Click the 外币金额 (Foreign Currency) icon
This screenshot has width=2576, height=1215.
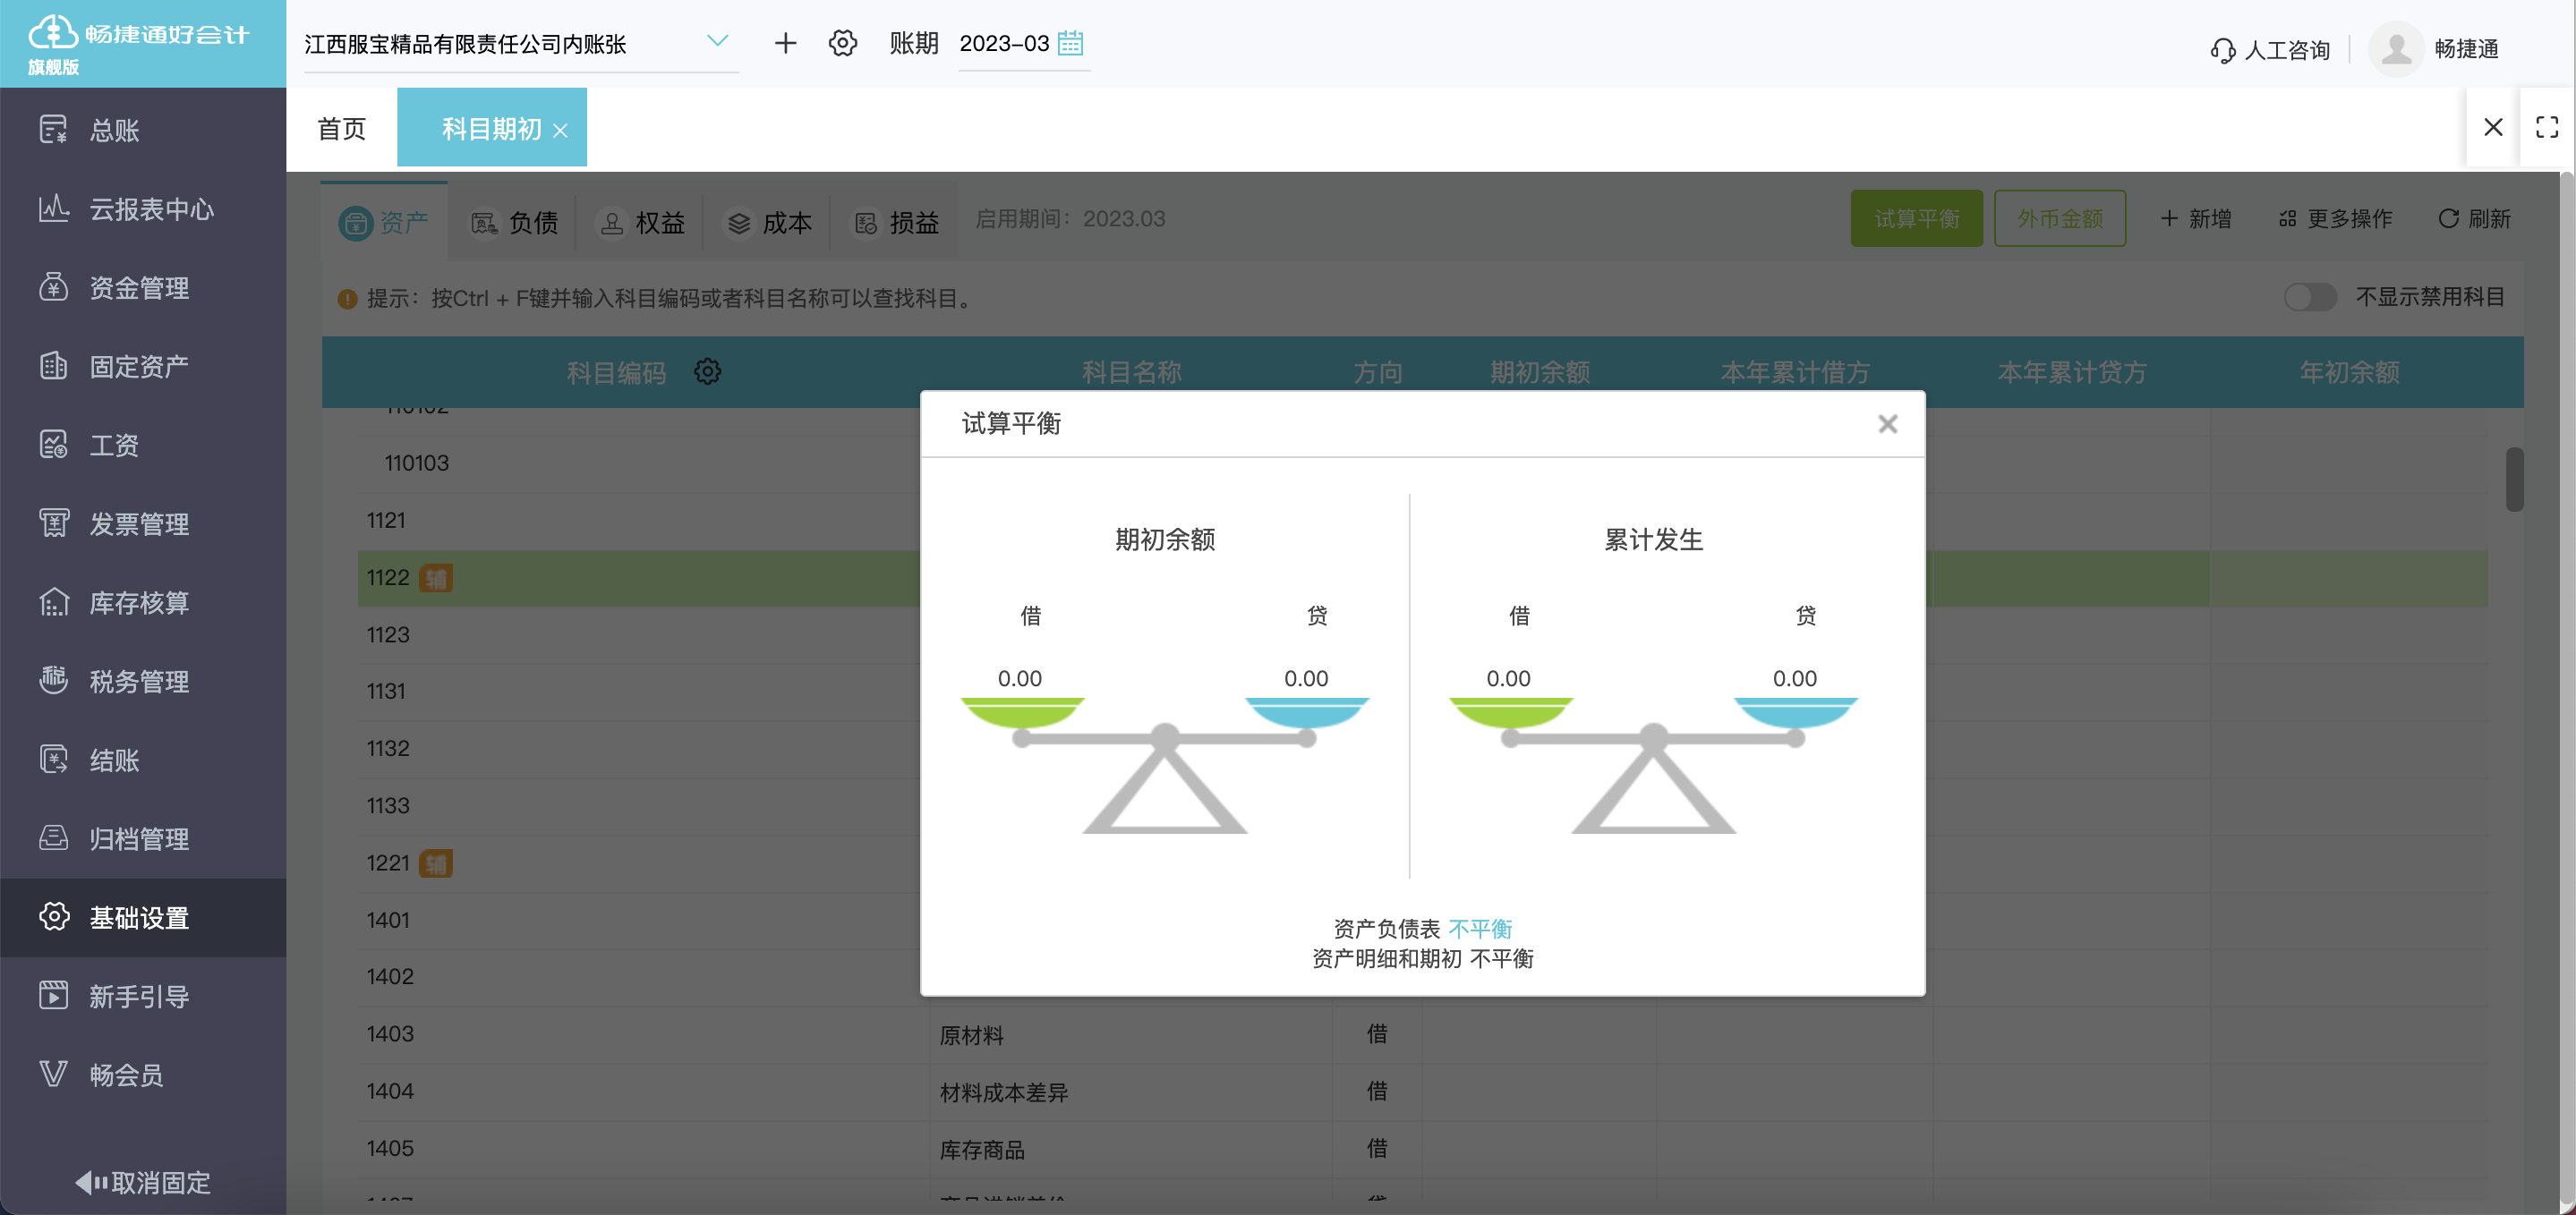[x=2057, y=217]
